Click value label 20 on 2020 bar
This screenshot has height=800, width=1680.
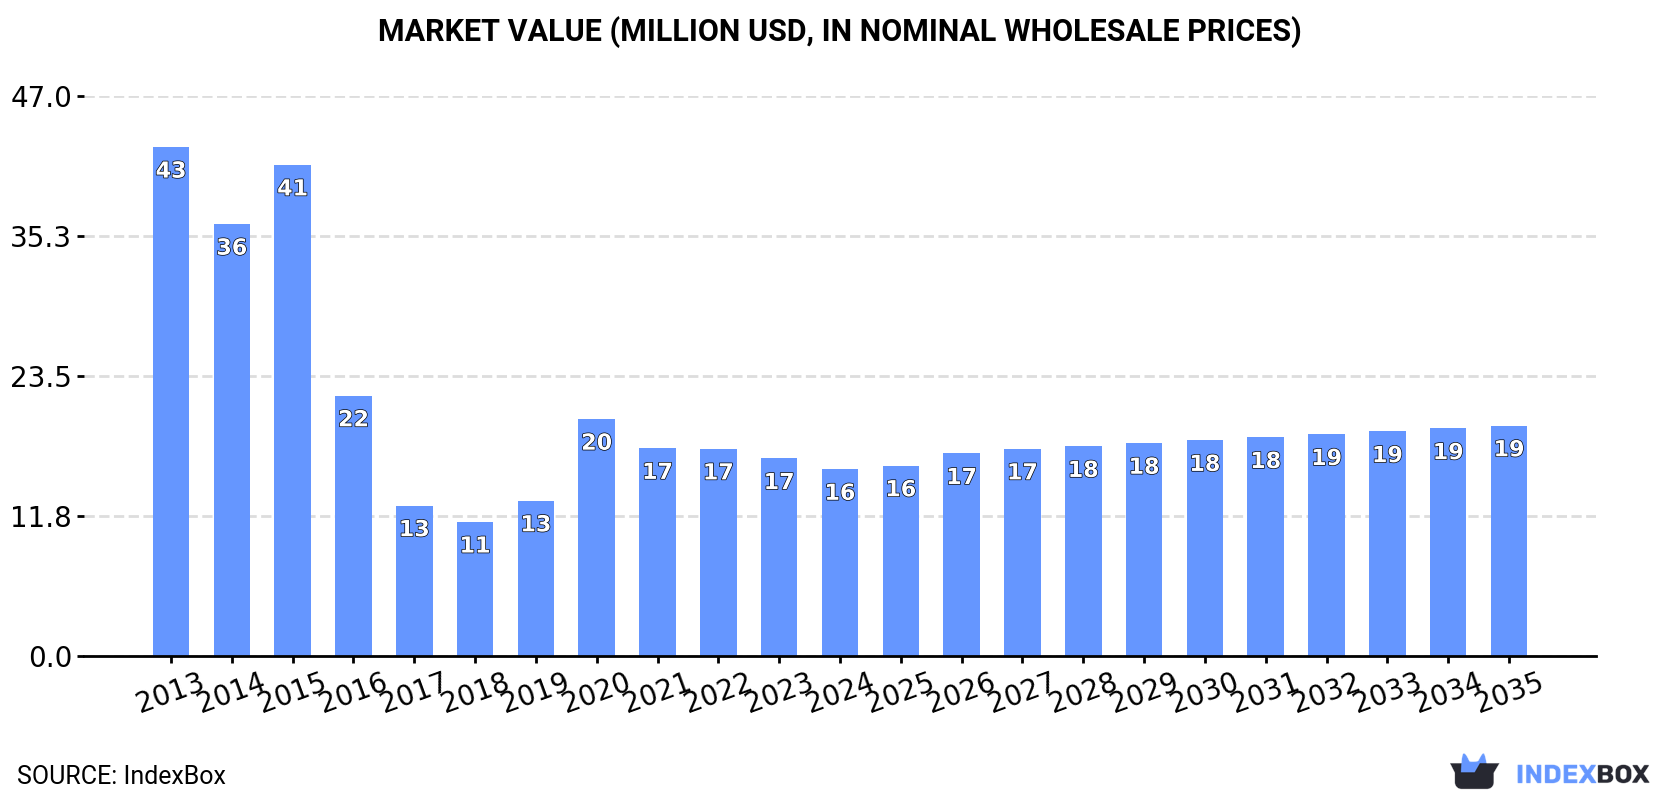click(596, 442)
